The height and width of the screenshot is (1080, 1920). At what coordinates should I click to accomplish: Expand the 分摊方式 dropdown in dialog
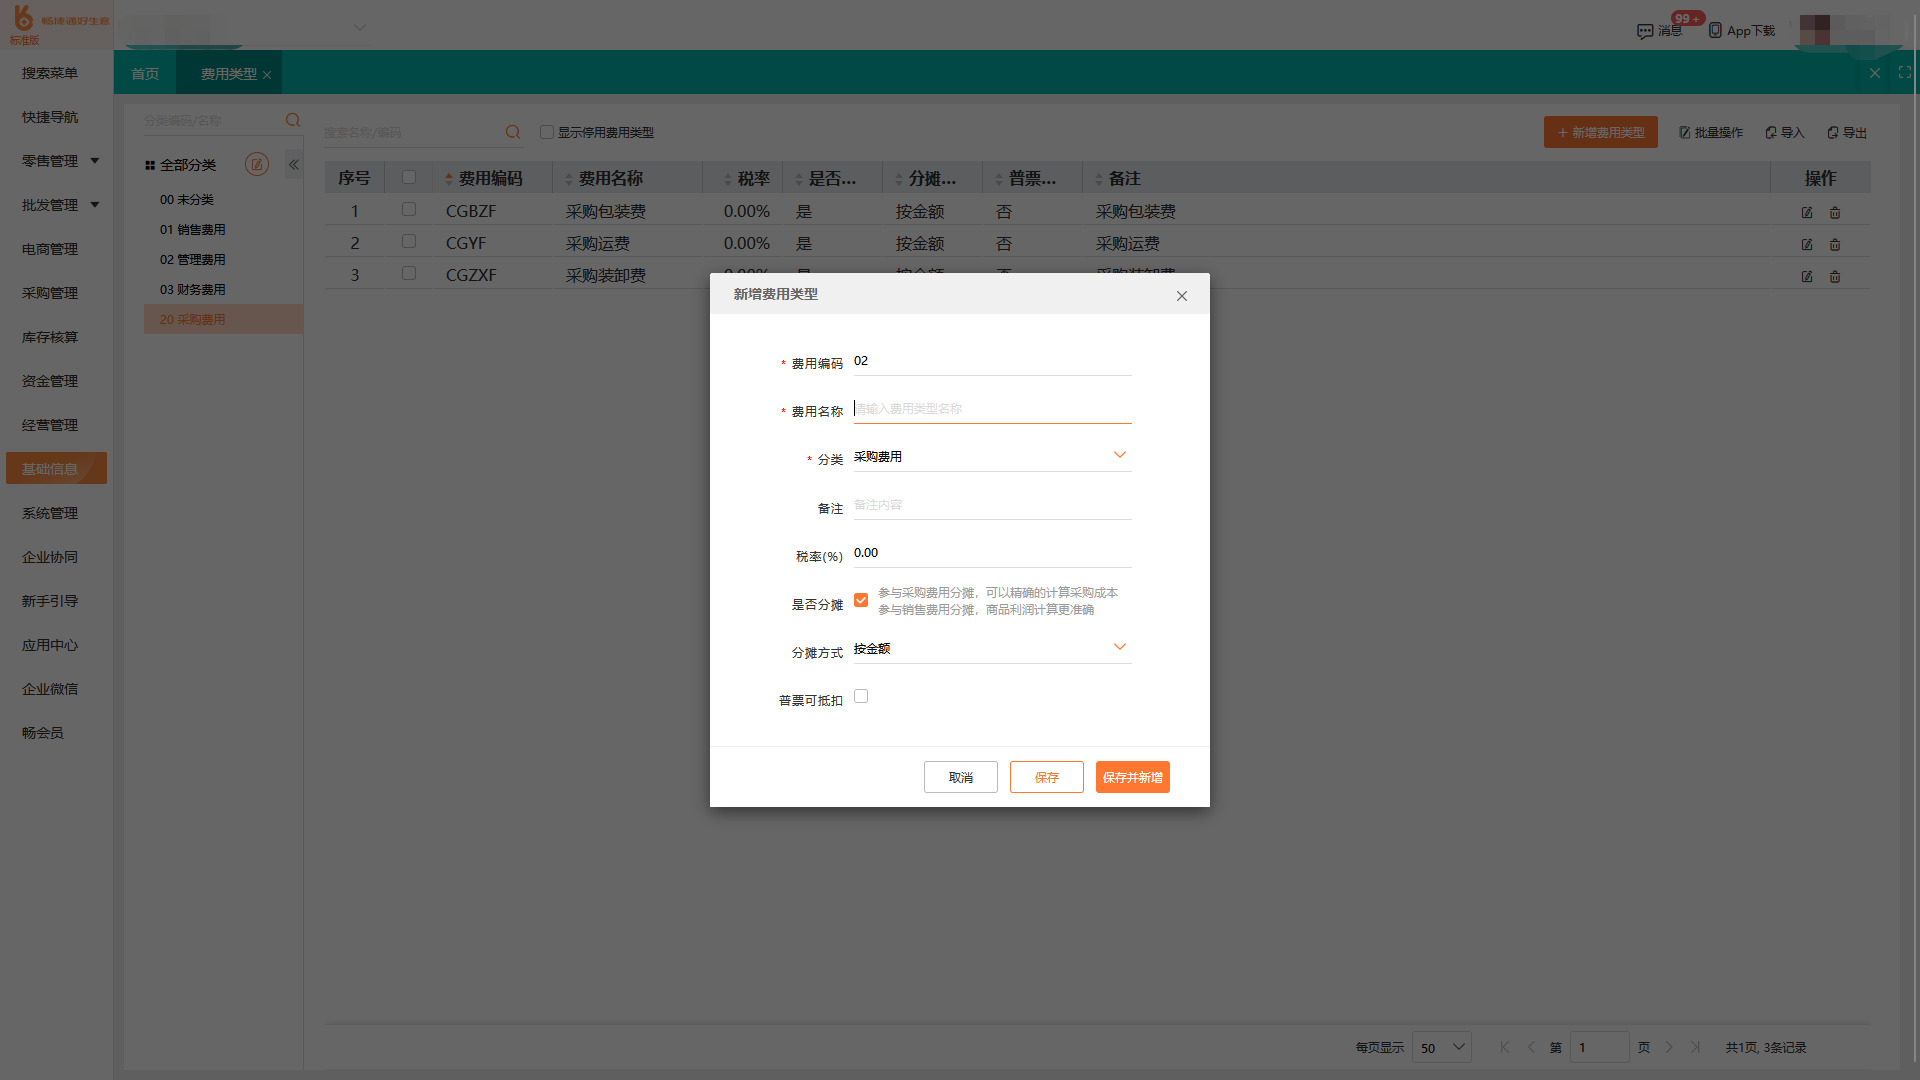[1120, 647]
